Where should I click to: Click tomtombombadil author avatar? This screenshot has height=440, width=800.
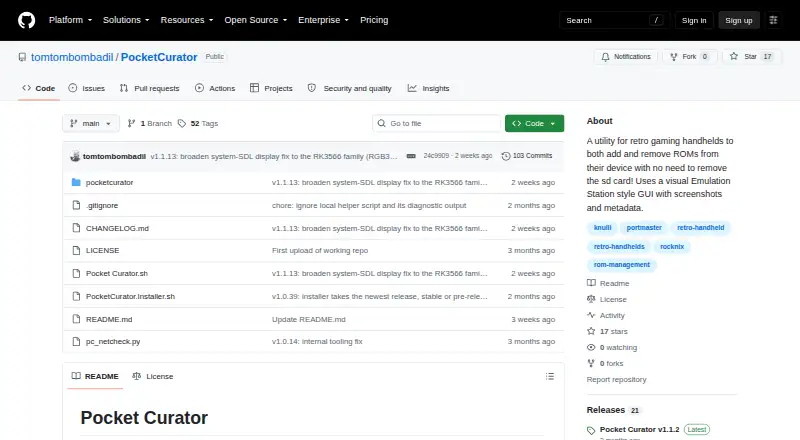[75, 156]
